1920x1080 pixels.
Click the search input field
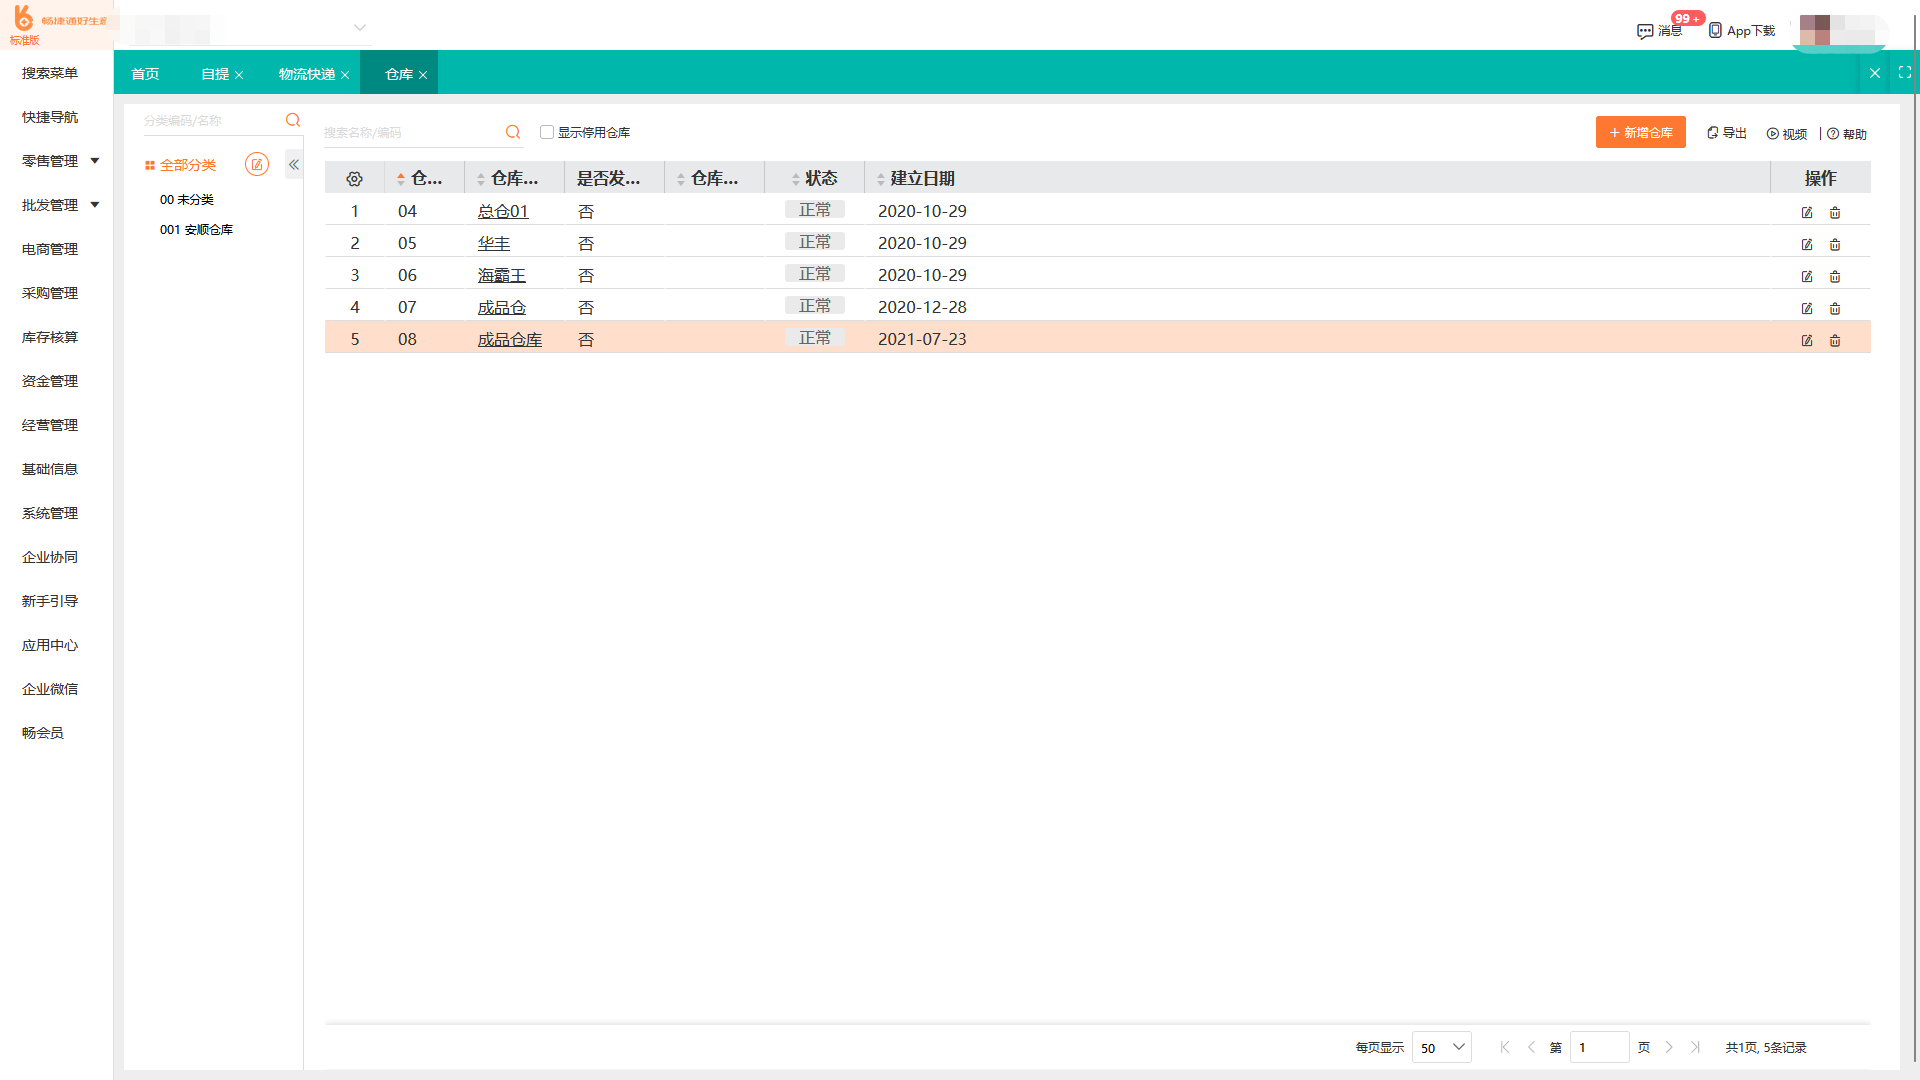point(409,132)
